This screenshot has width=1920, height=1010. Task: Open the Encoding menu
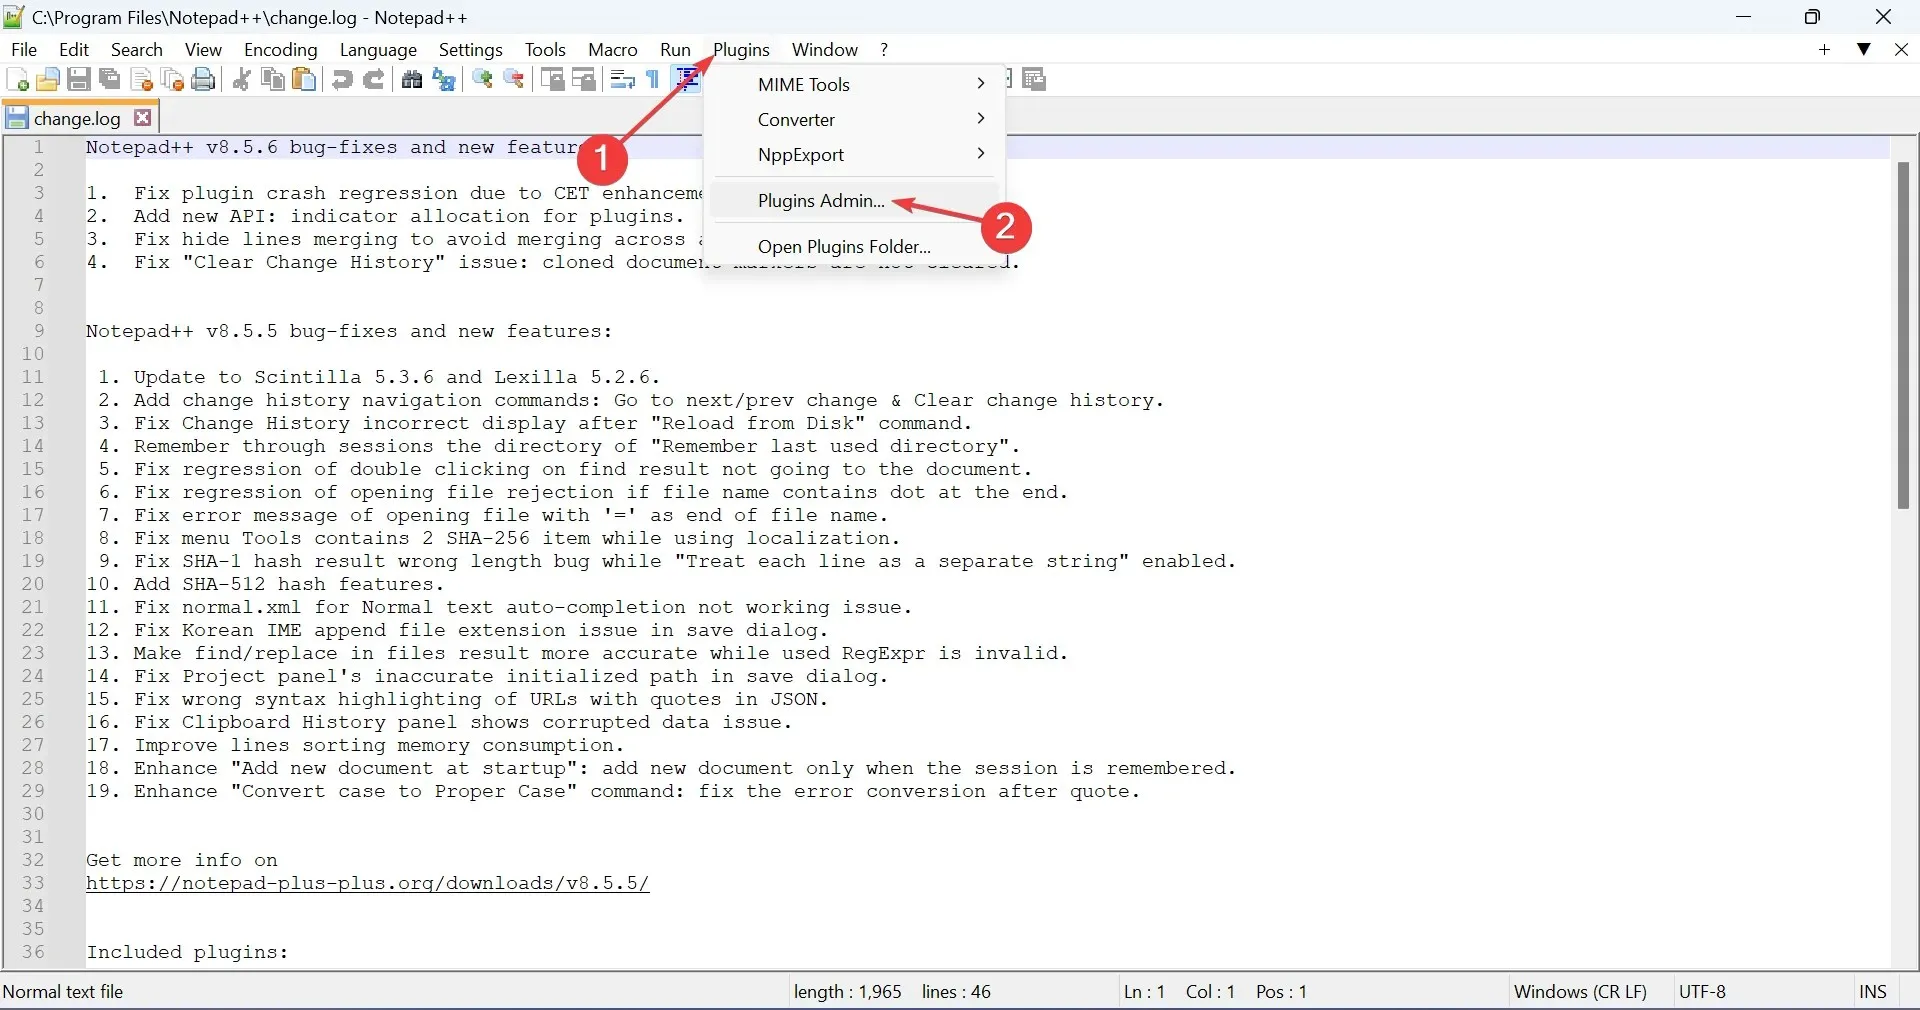click(281, 50)
